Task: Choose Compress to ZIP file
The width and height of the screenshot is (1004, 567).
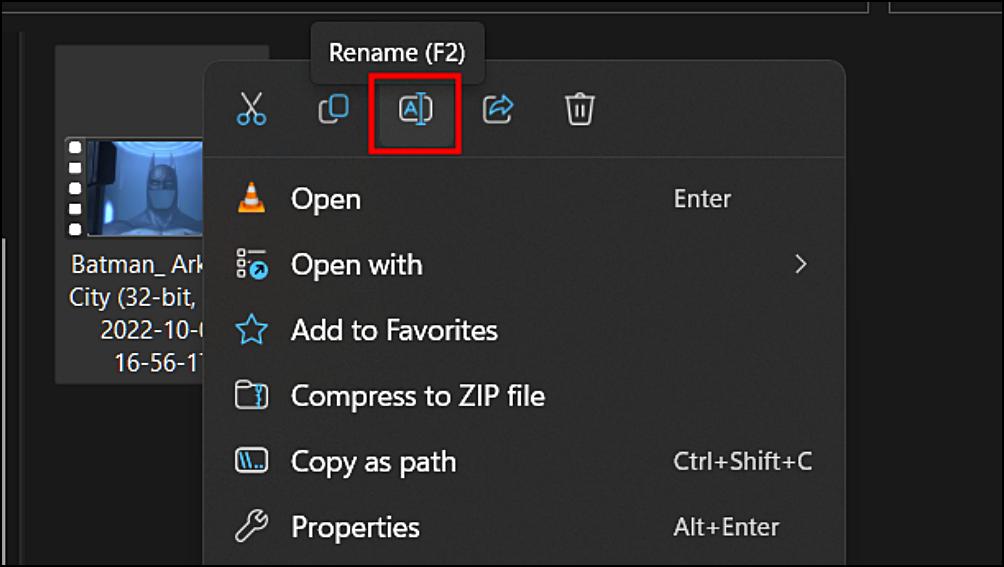Action: point(417,396)
